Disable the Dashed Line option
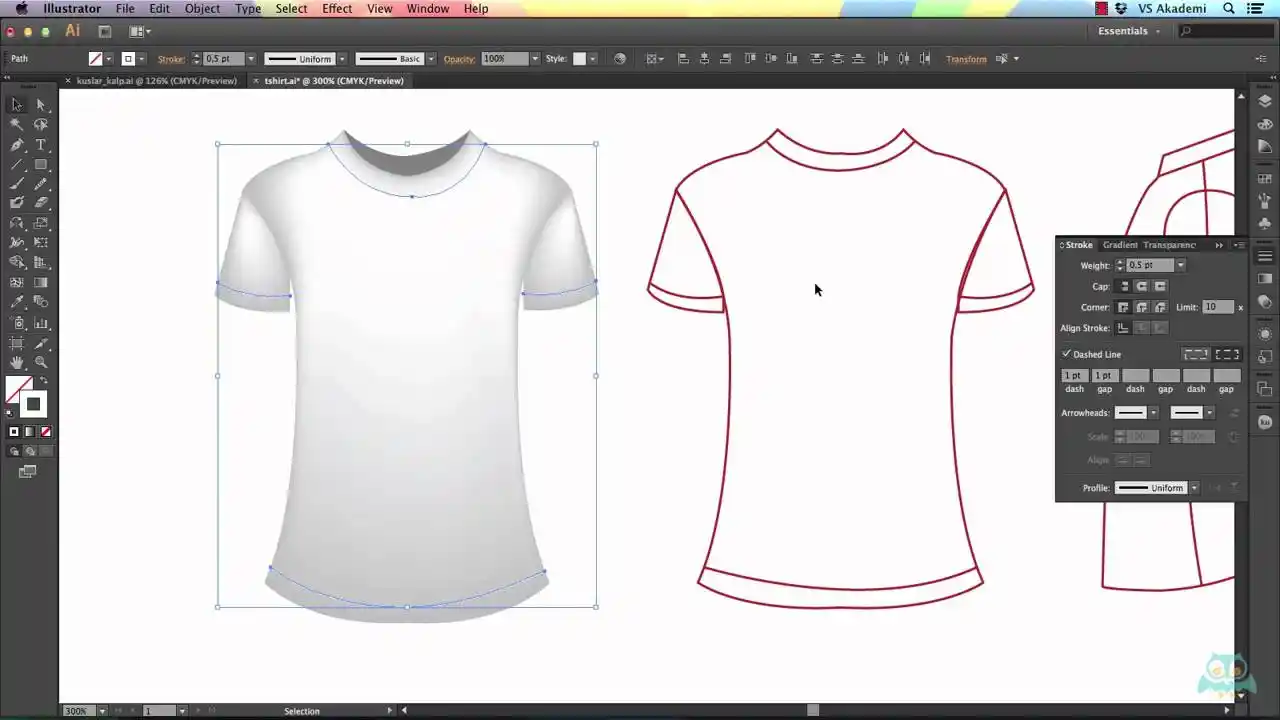The width and height of the screenshot is (1280, 720). click(1066, 353)
